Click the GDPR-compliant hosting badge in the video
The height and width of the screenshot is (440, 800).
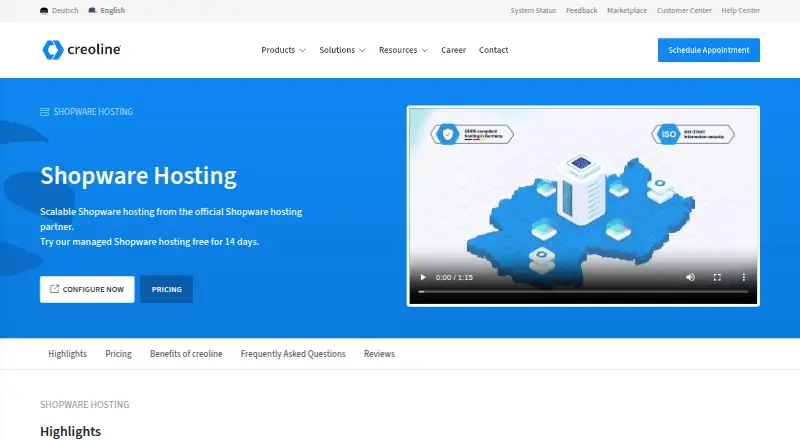pos(472,134)
